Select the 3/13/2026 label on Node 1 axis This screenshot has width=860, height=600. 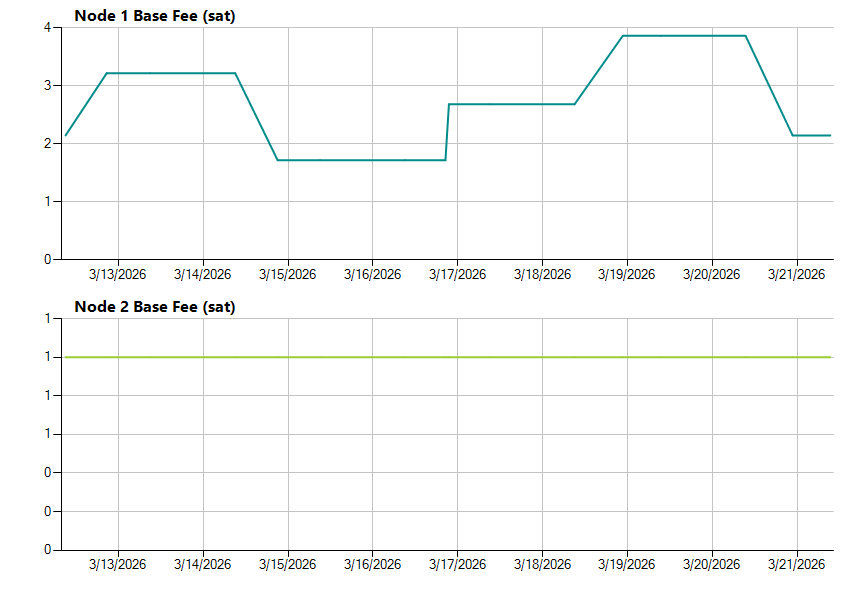coord(118,274)
